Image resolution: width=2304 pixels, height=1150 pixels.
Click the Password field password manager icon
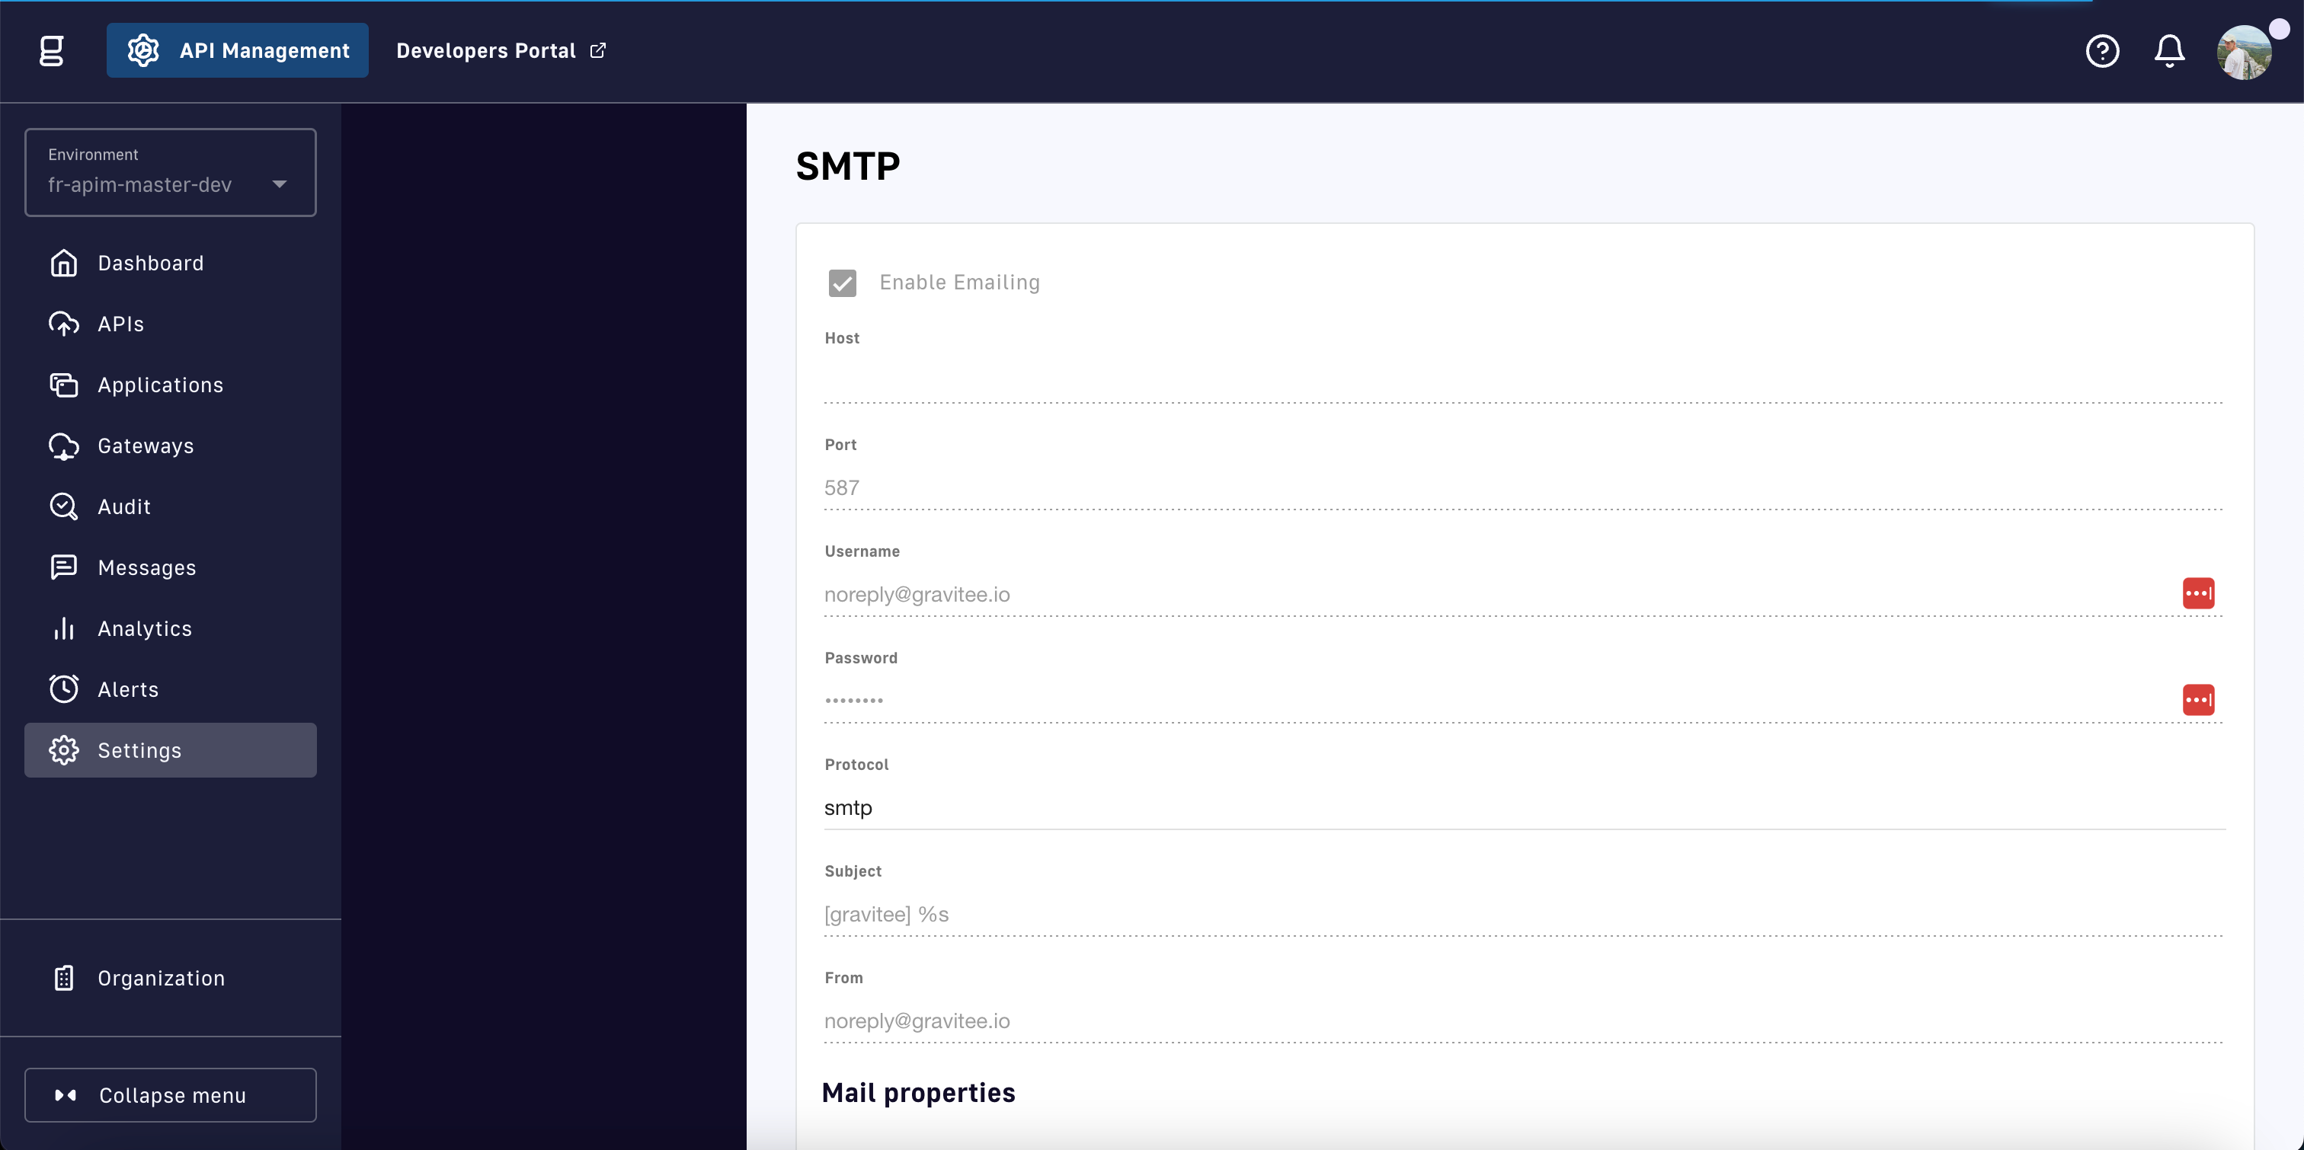click(2198, 700)
